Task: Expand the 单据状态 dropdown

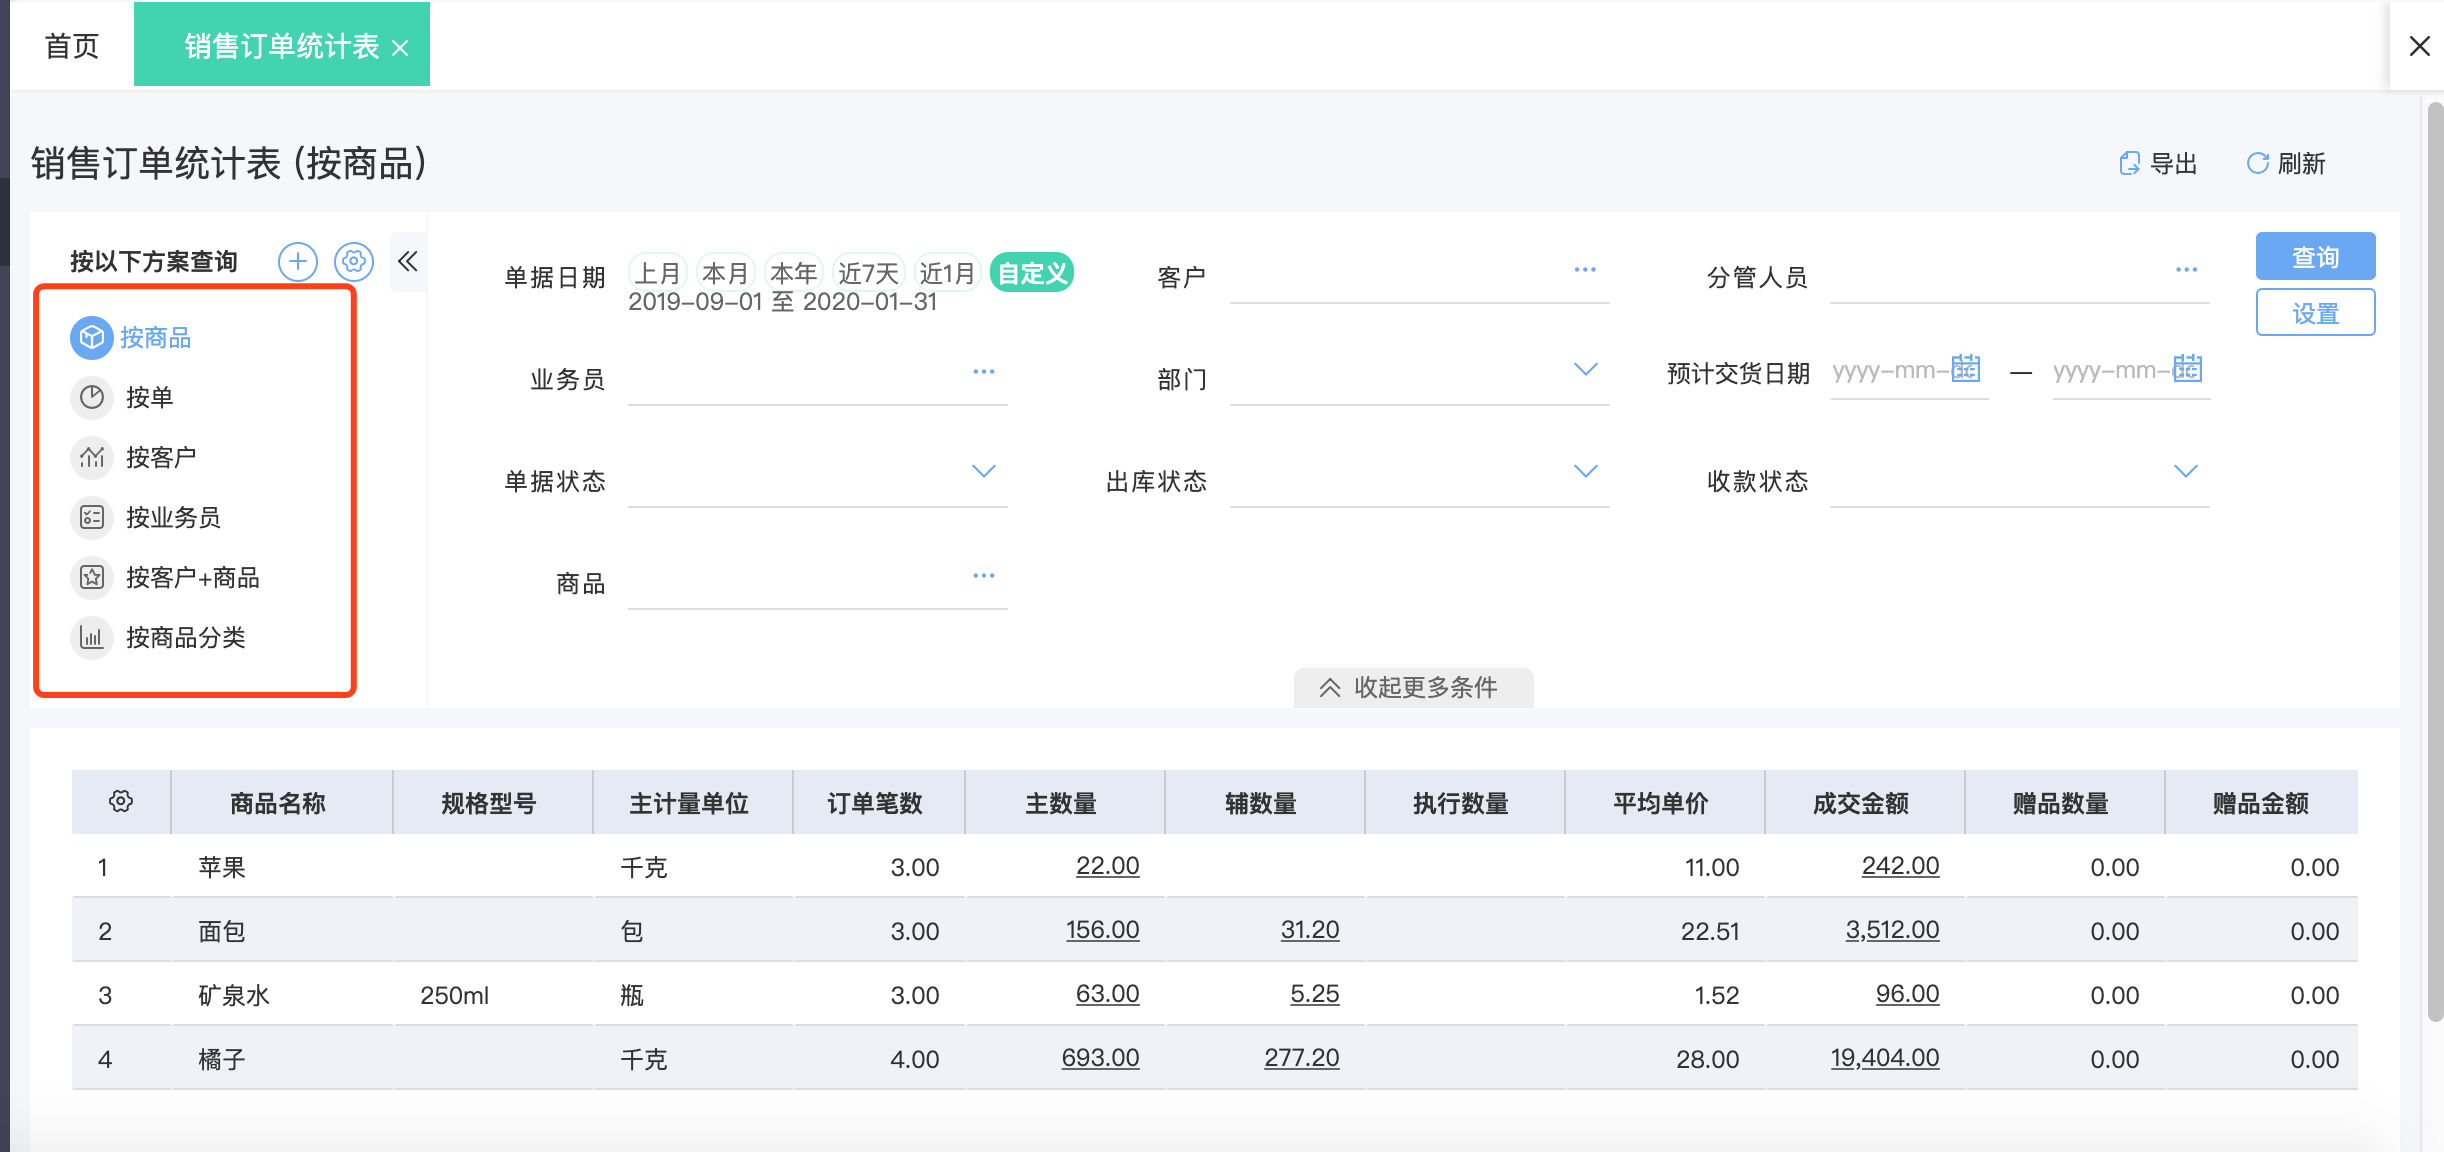Action: 984,475
